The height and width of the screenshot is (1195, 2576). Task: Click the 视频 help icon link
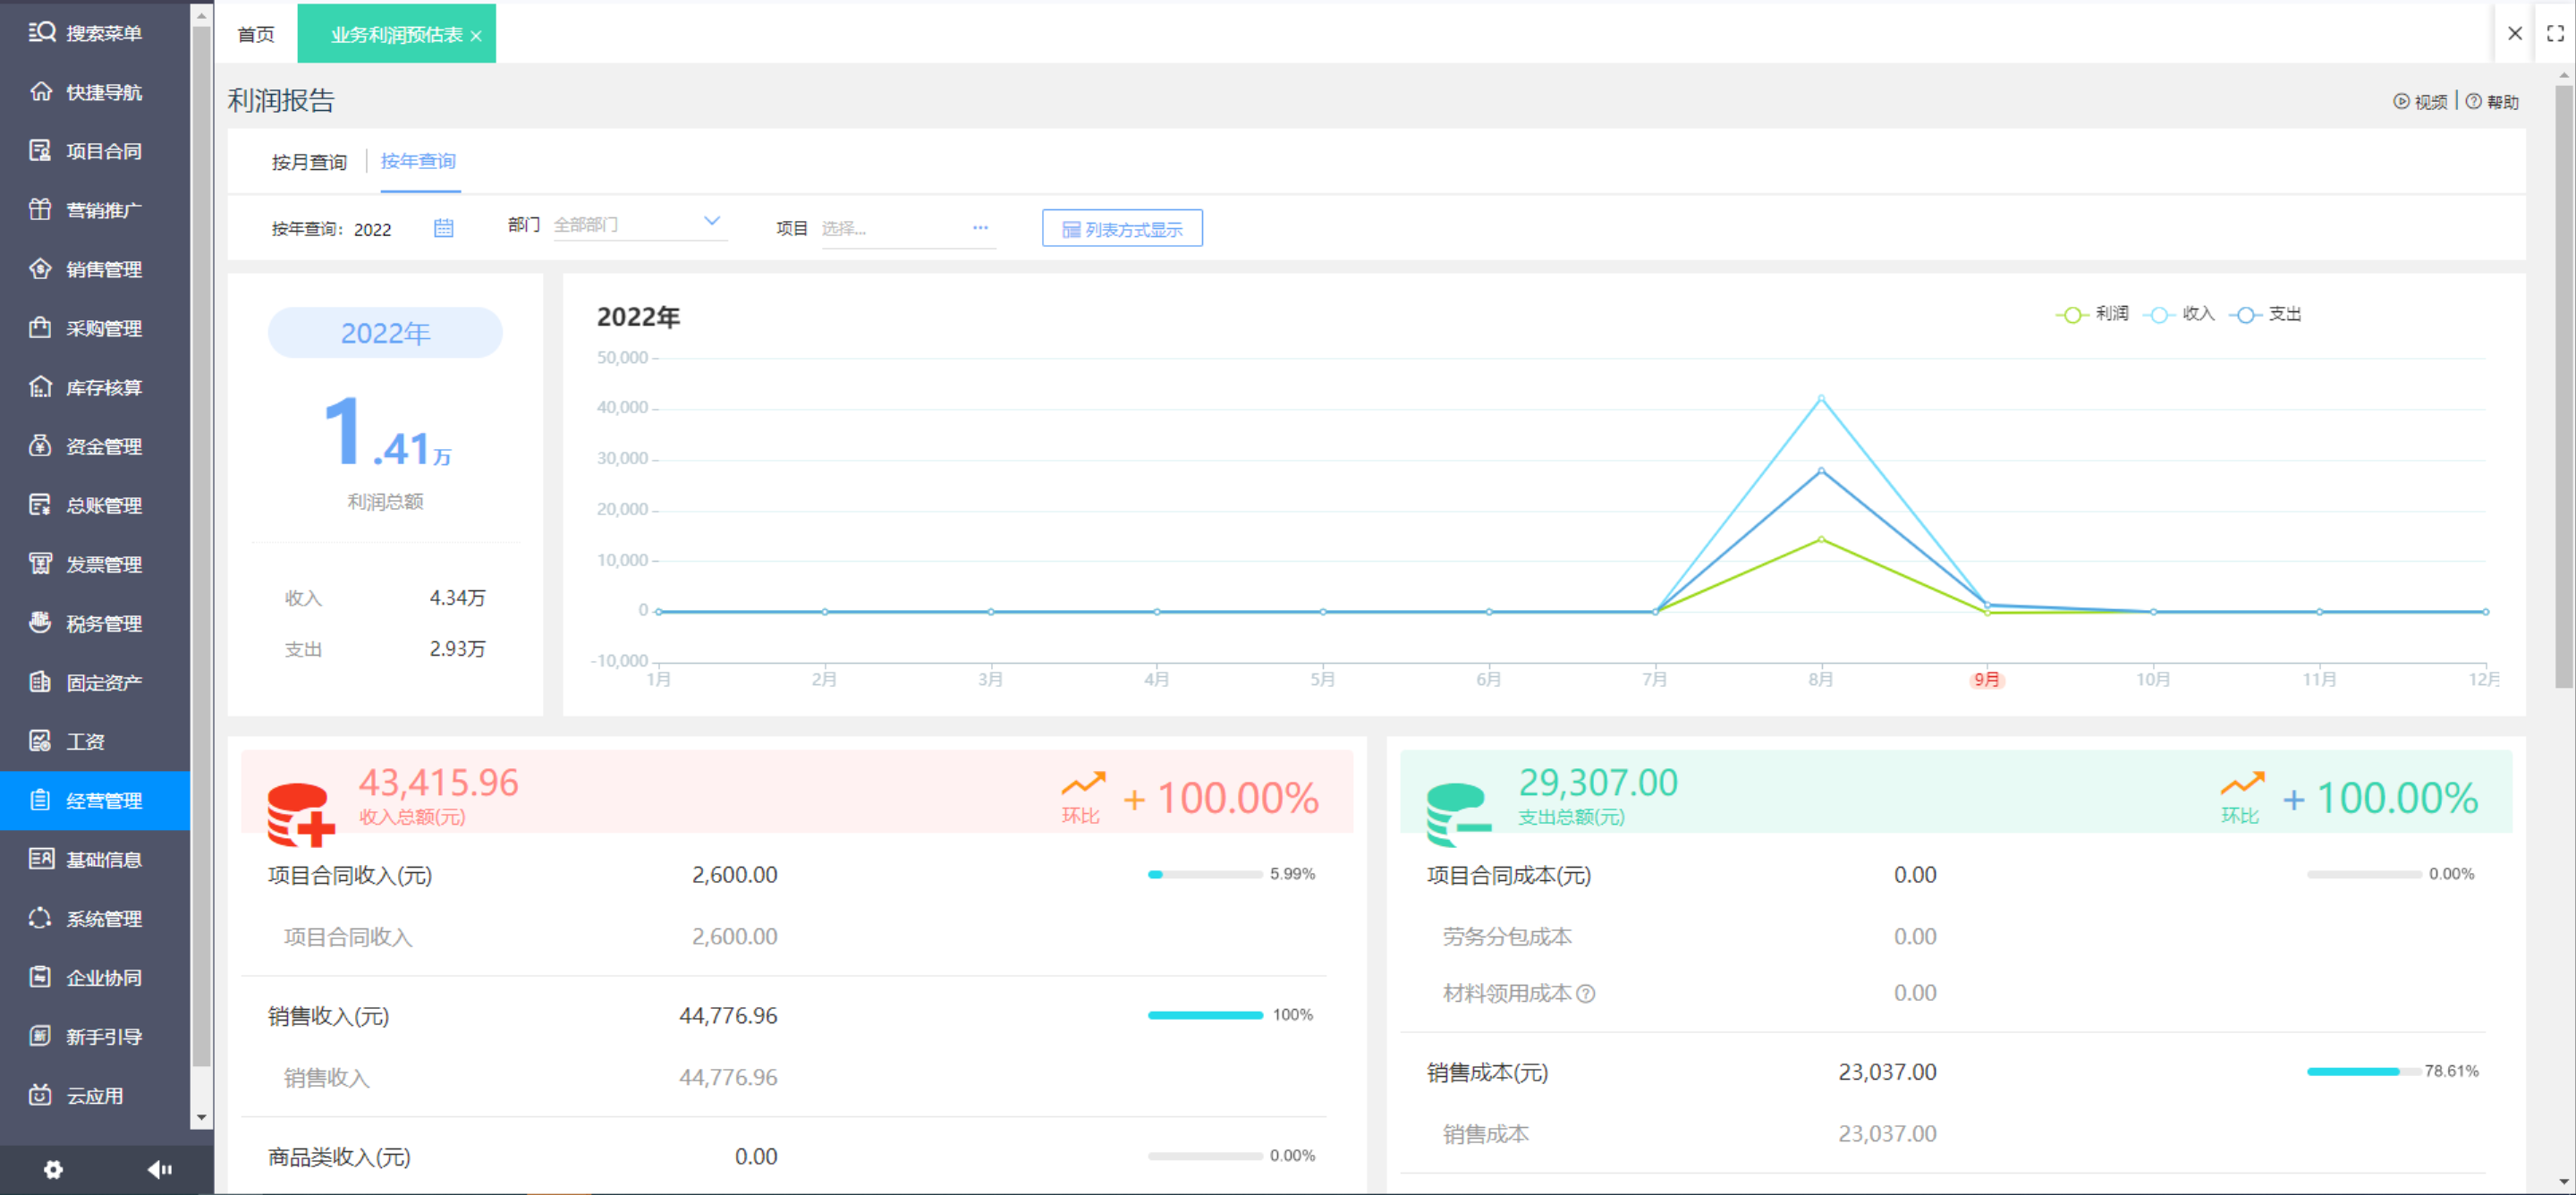click(2425, 102)
